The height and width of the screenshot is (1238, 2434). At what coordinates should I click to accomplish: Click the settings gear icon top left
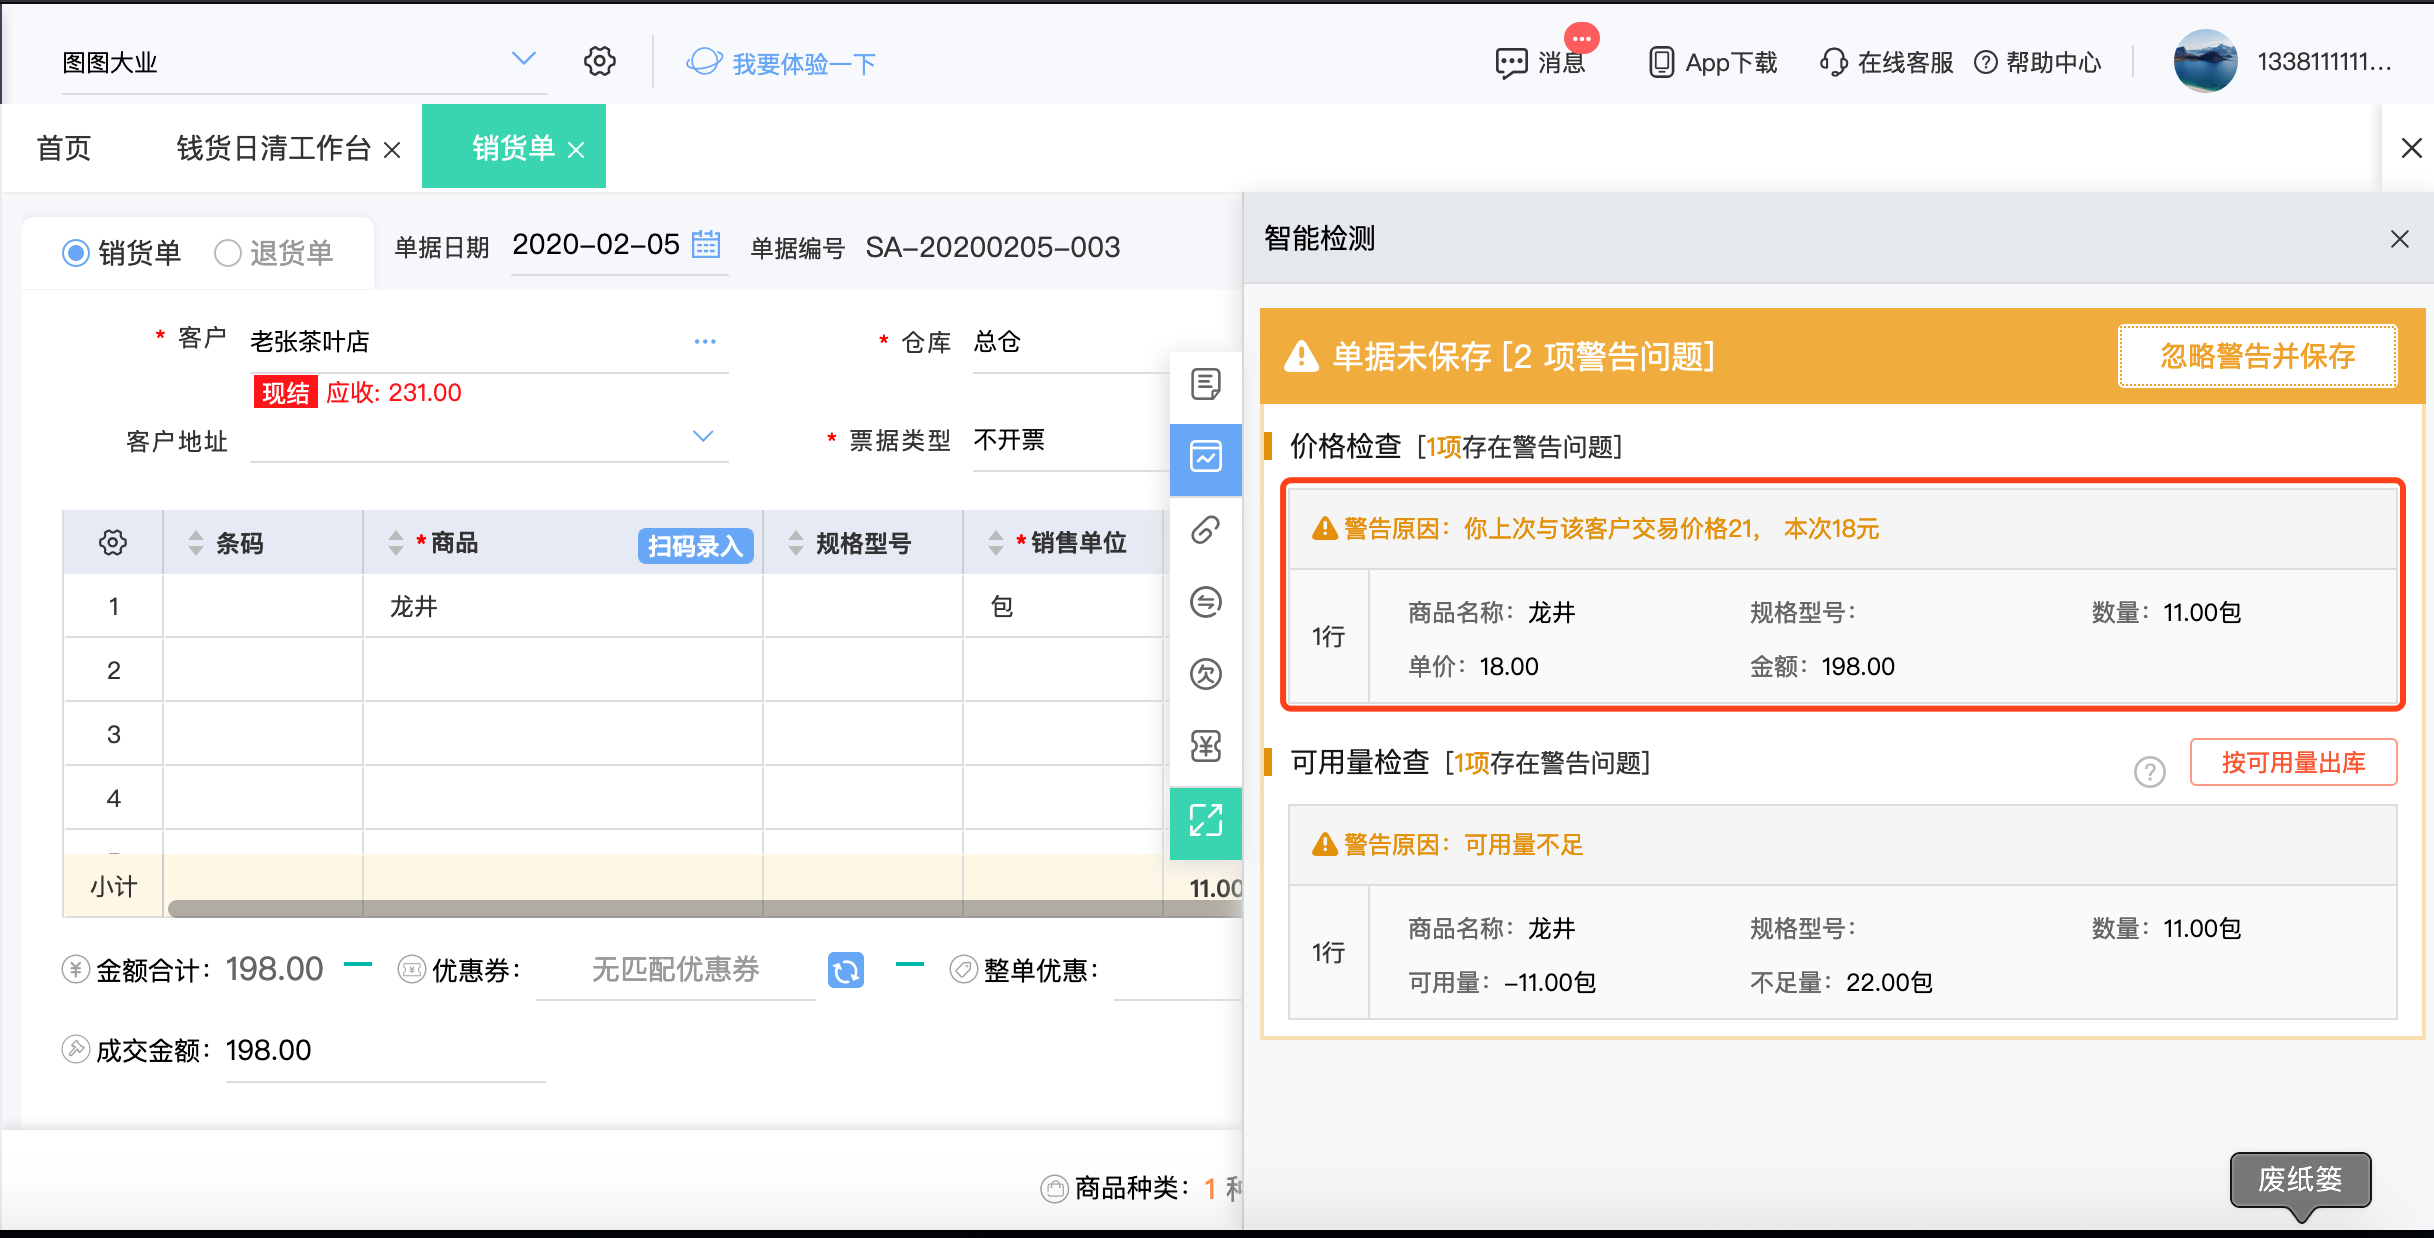(597, 63)
